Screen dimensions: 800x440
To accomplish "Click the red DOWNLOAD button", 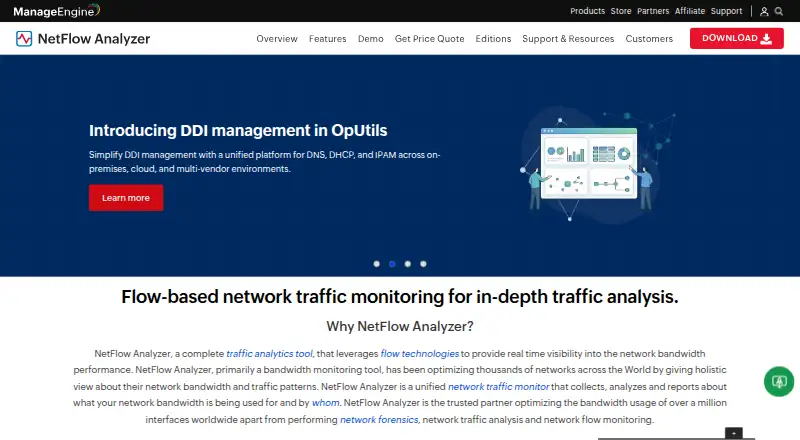I will click(736, 38).
